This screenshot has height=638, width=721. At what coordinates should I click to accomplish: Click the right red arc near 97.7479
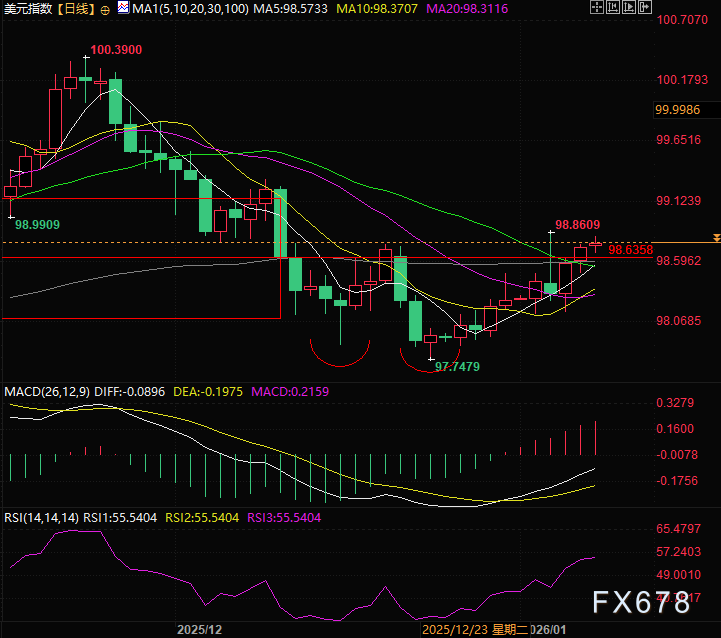[x=426, y=358]
